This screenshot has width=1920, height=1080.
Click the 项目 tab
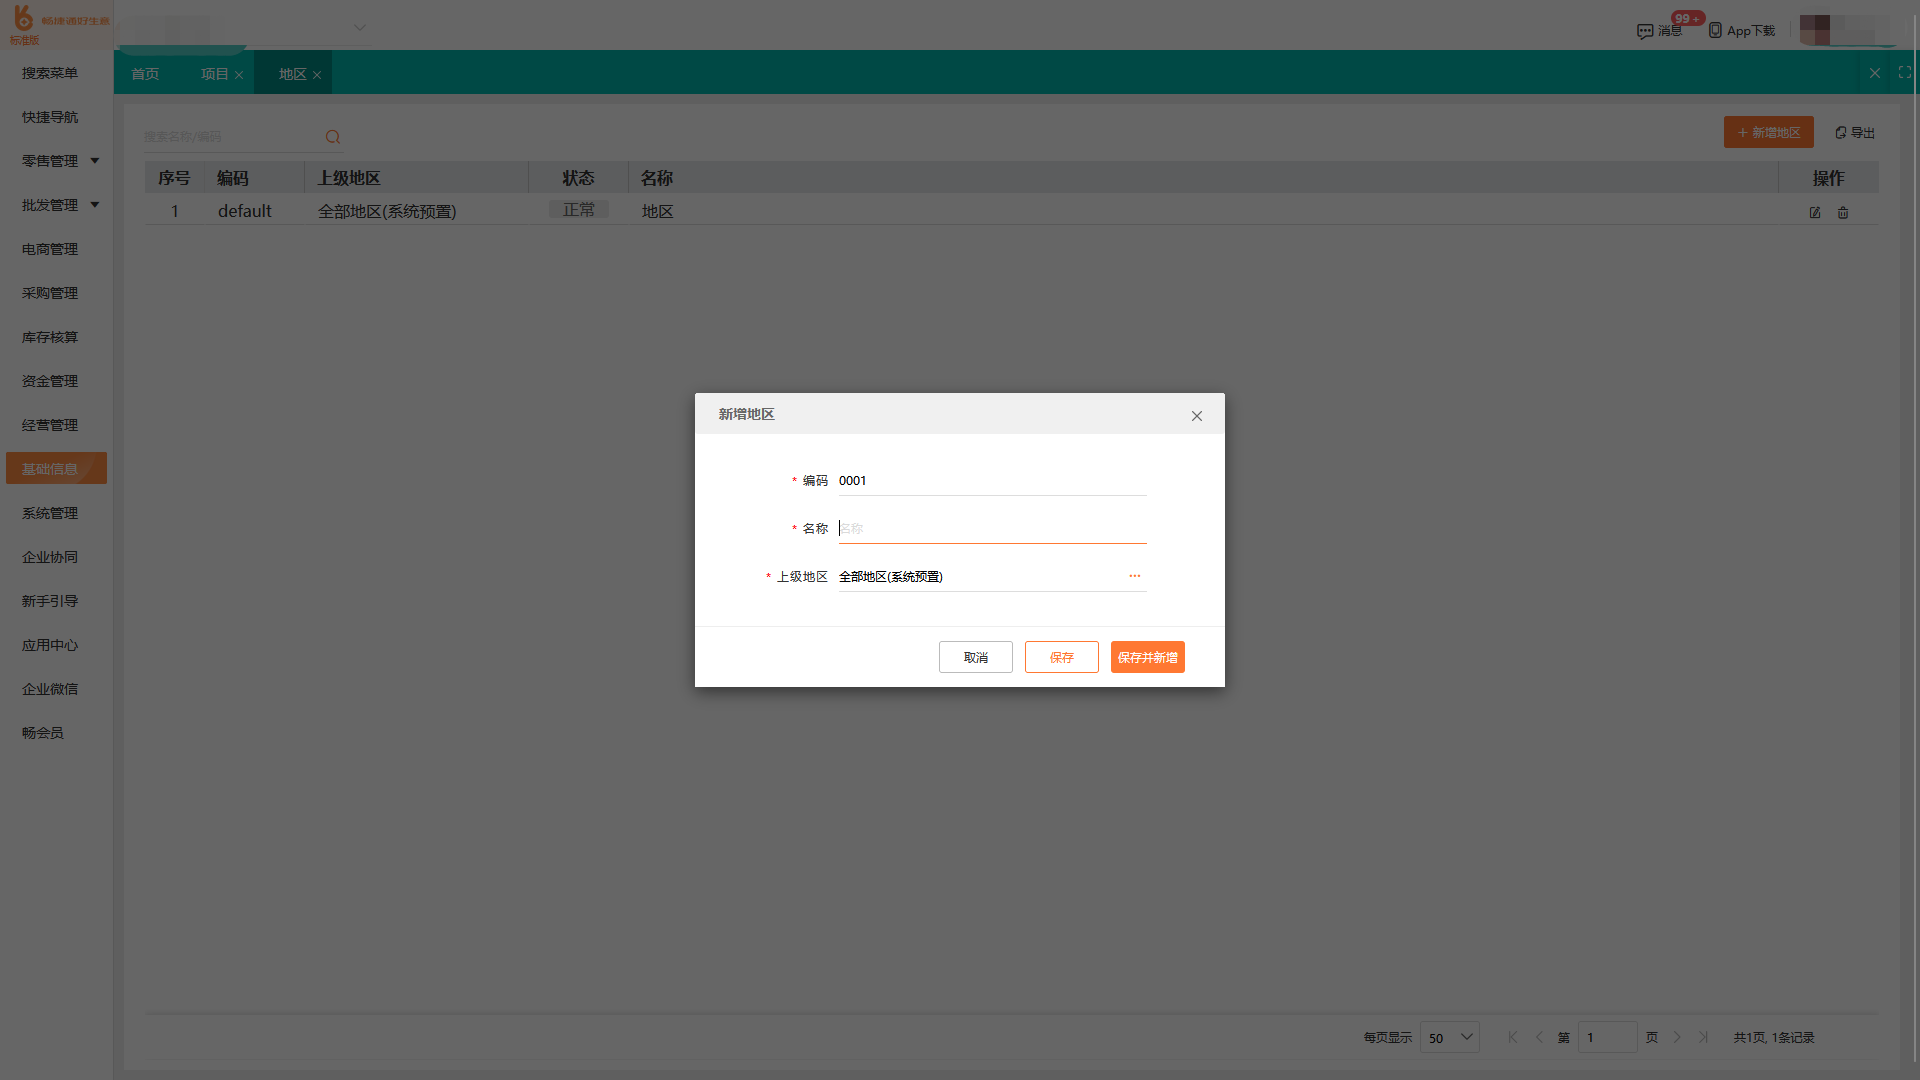(x=214, y=73)
